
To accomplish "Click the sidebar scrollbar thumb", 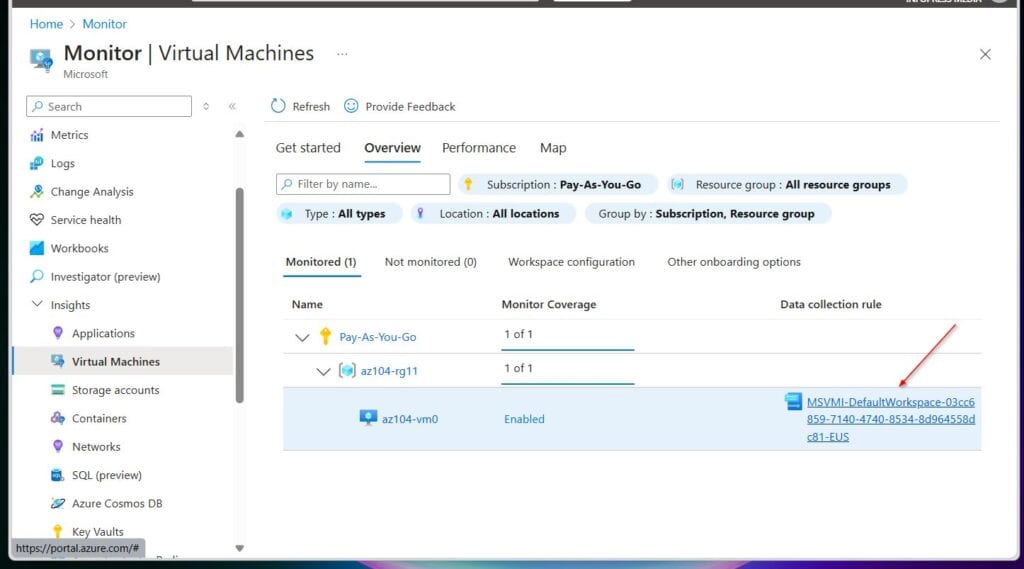I will pos(240,295).
